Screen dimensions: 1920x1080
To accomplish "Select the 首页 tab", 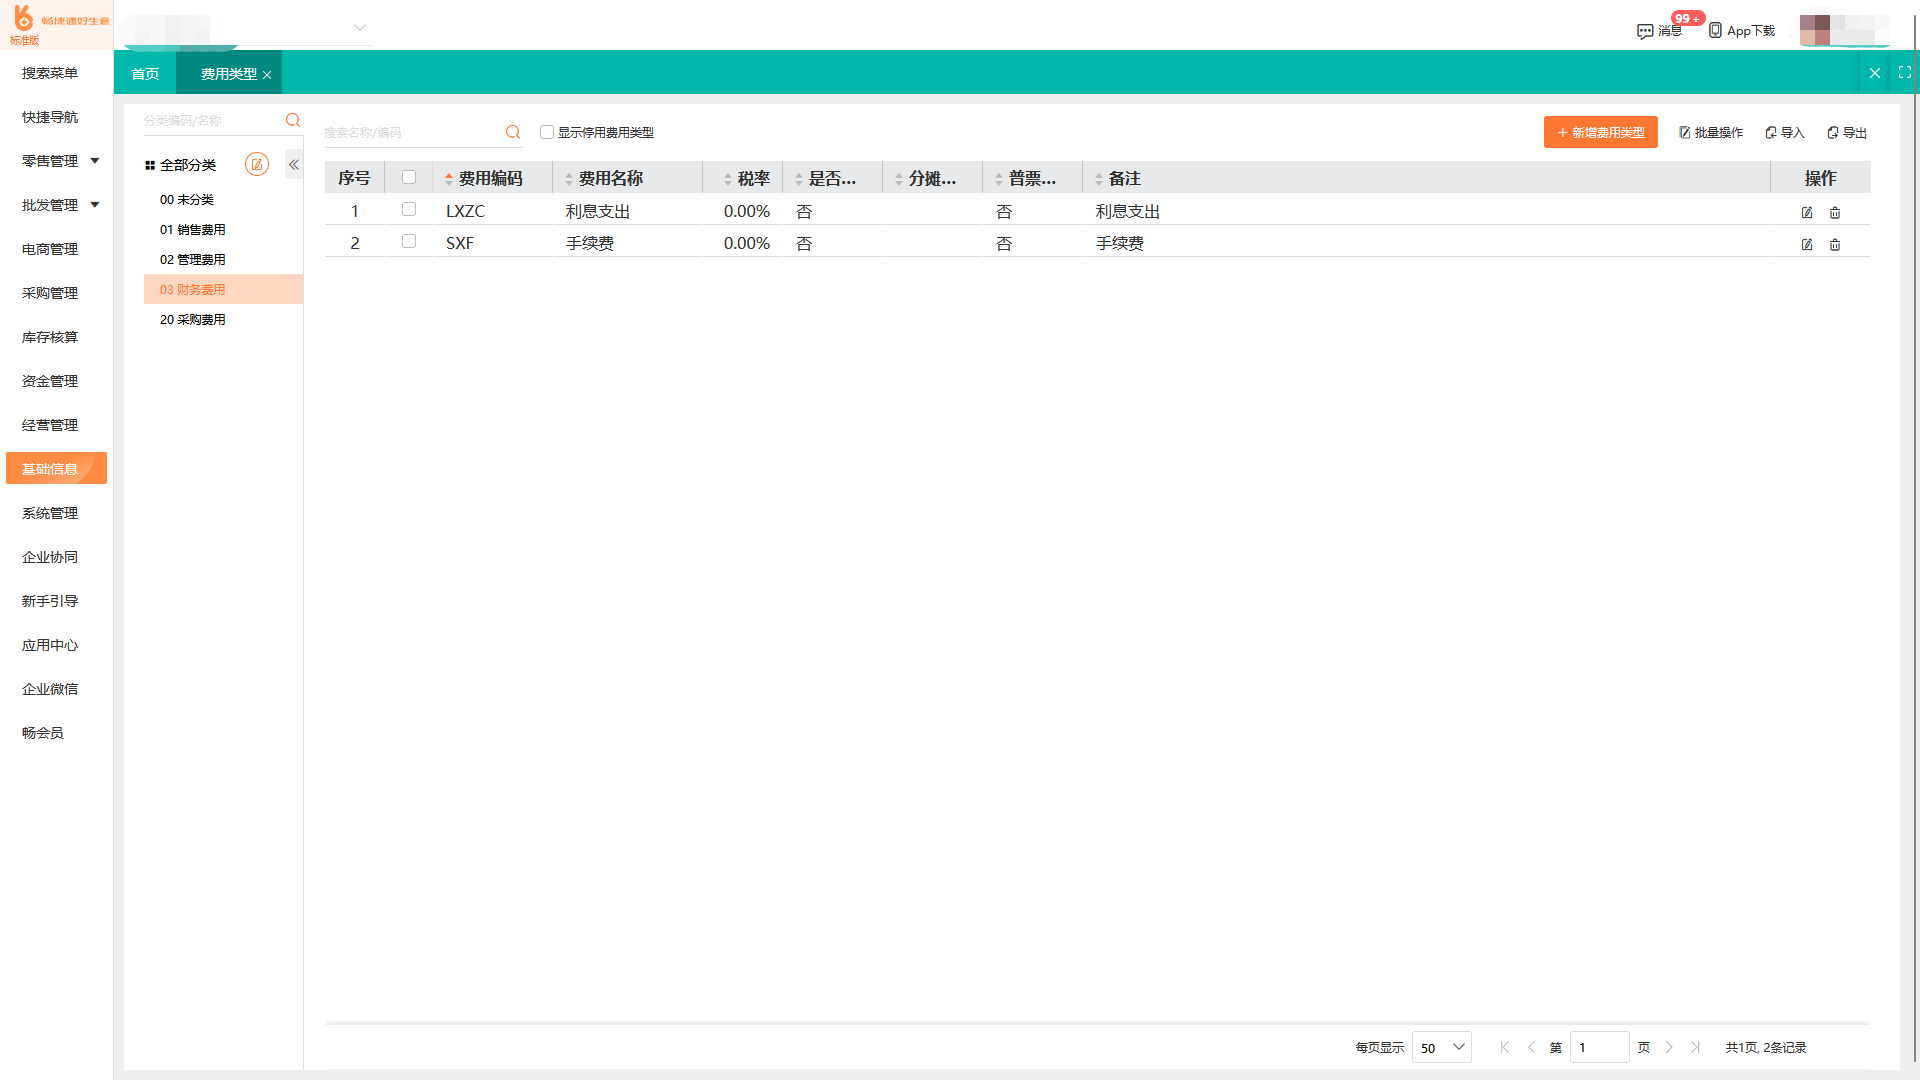I will click(145, 74).
